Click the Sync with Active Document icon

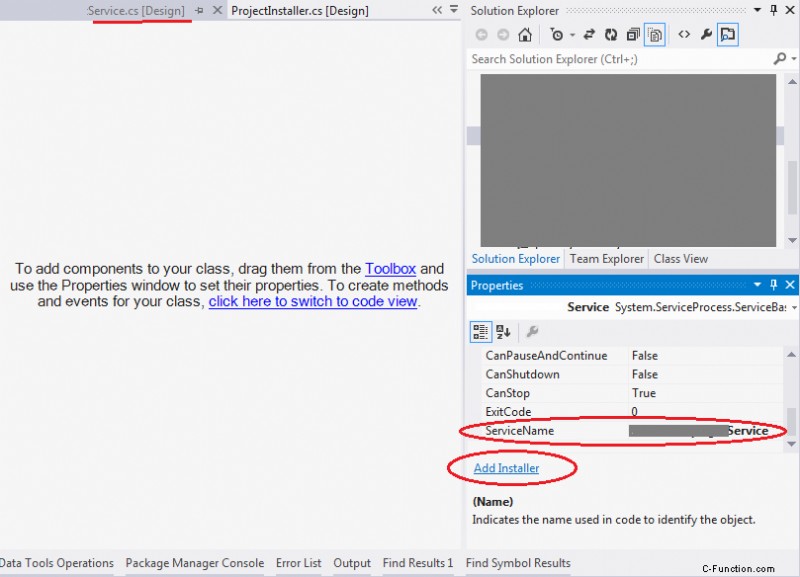(x=589, y=35)
